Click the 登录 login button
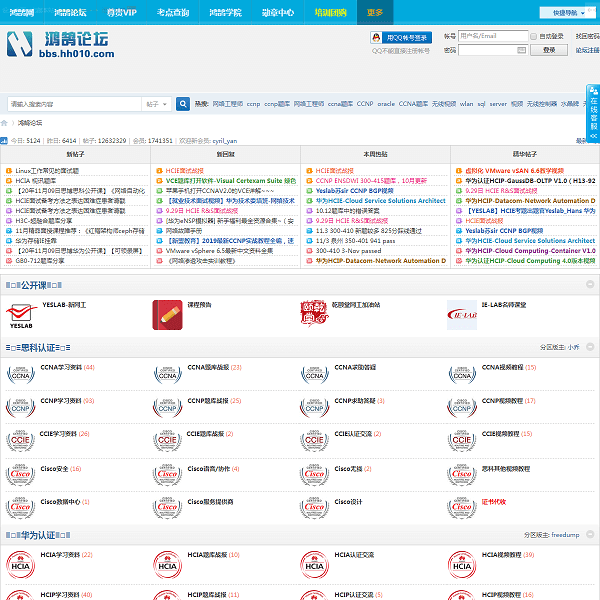 (x=549, y=49)
